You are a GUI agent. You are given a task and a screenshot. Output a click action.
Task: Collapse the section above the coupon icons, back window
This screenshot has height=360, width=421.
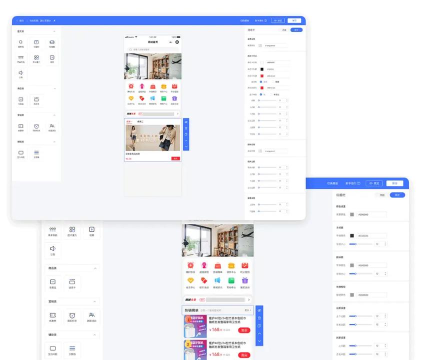(x=95, y=268)
